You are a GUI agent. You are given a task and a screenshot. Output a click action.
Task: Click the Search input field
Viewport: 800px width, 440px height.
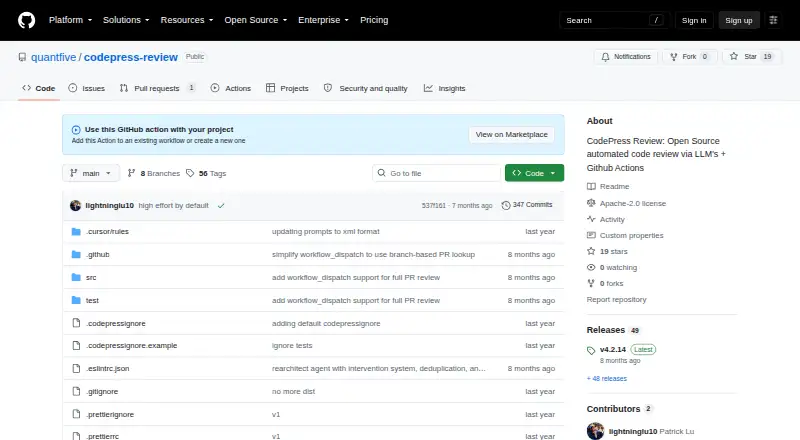[x=614, y=20]
